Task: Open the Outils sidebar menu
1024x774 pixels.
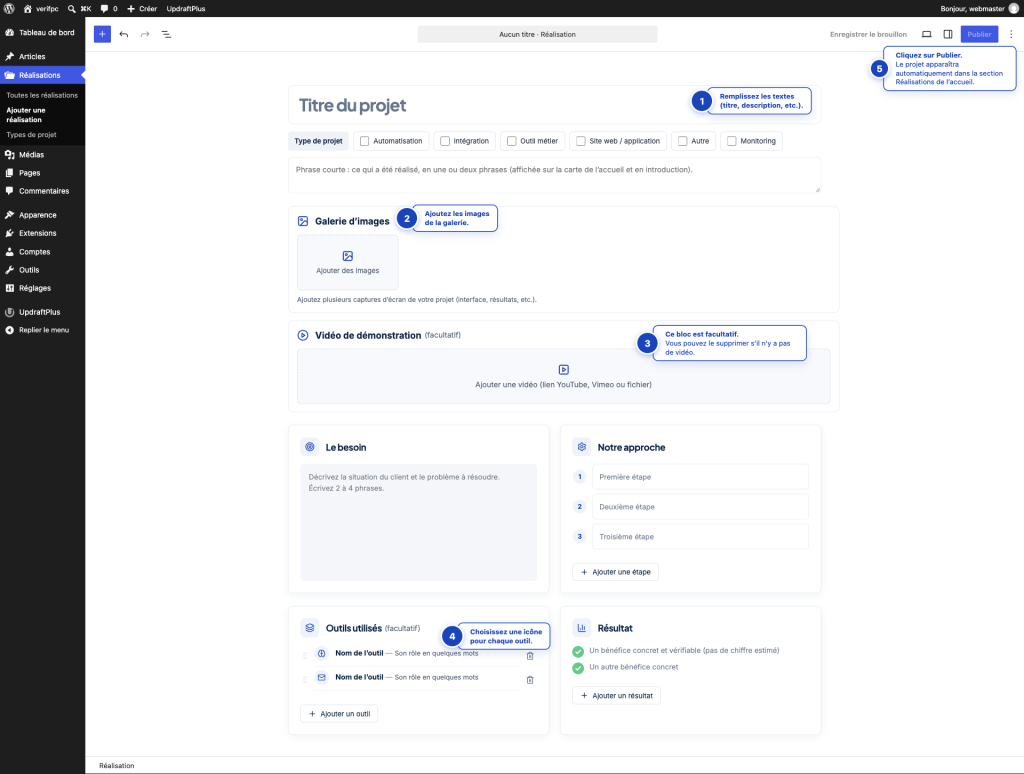Action: pos(42,270)
